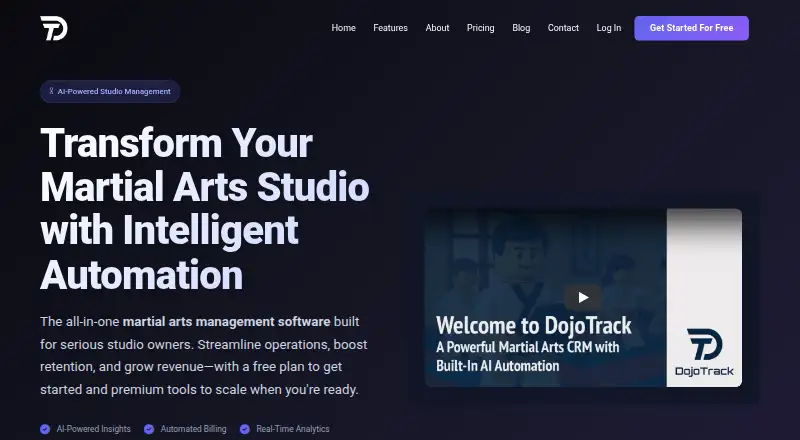
Task: Click the Log In link
Action: click(x=609, y=28)
